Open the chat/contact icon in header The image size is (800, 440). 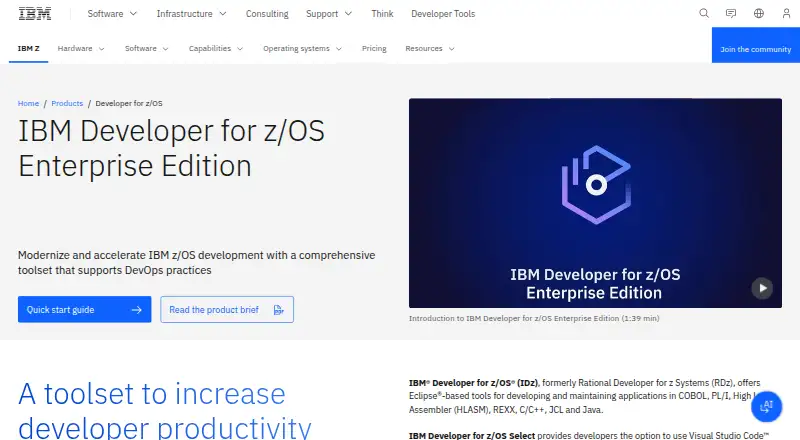(731, 14)
